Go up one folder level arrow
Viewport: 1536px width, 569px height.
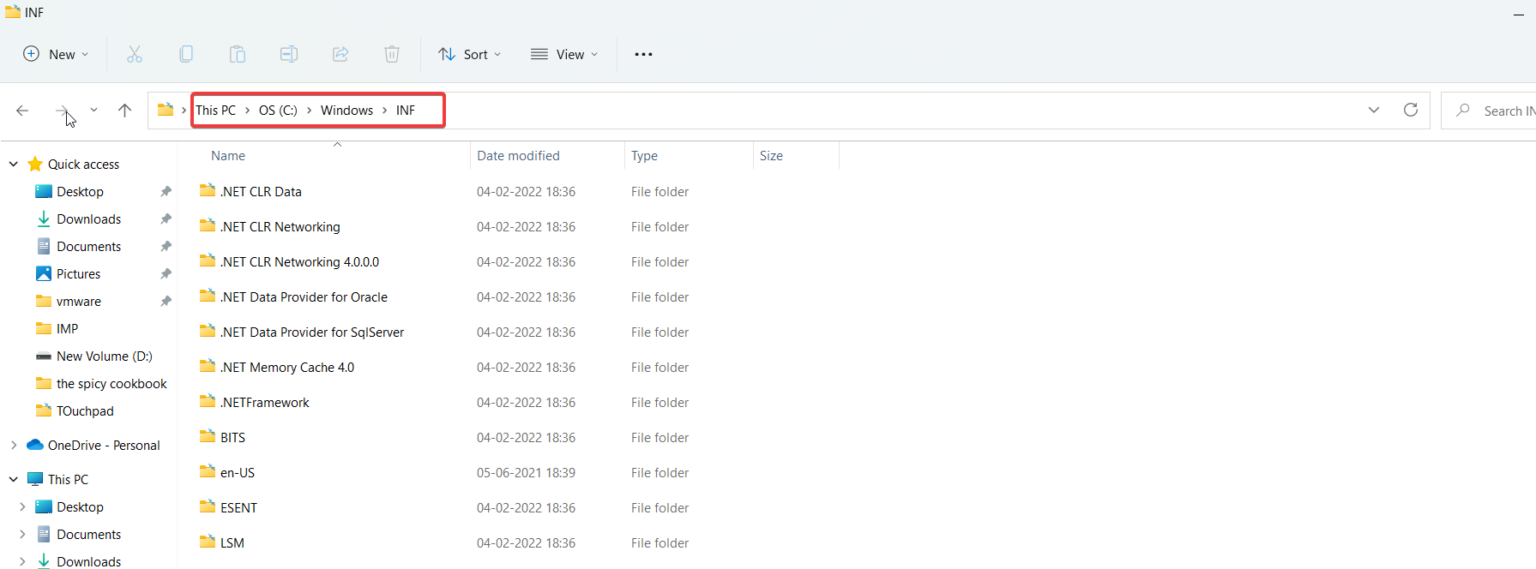(124, 110)
